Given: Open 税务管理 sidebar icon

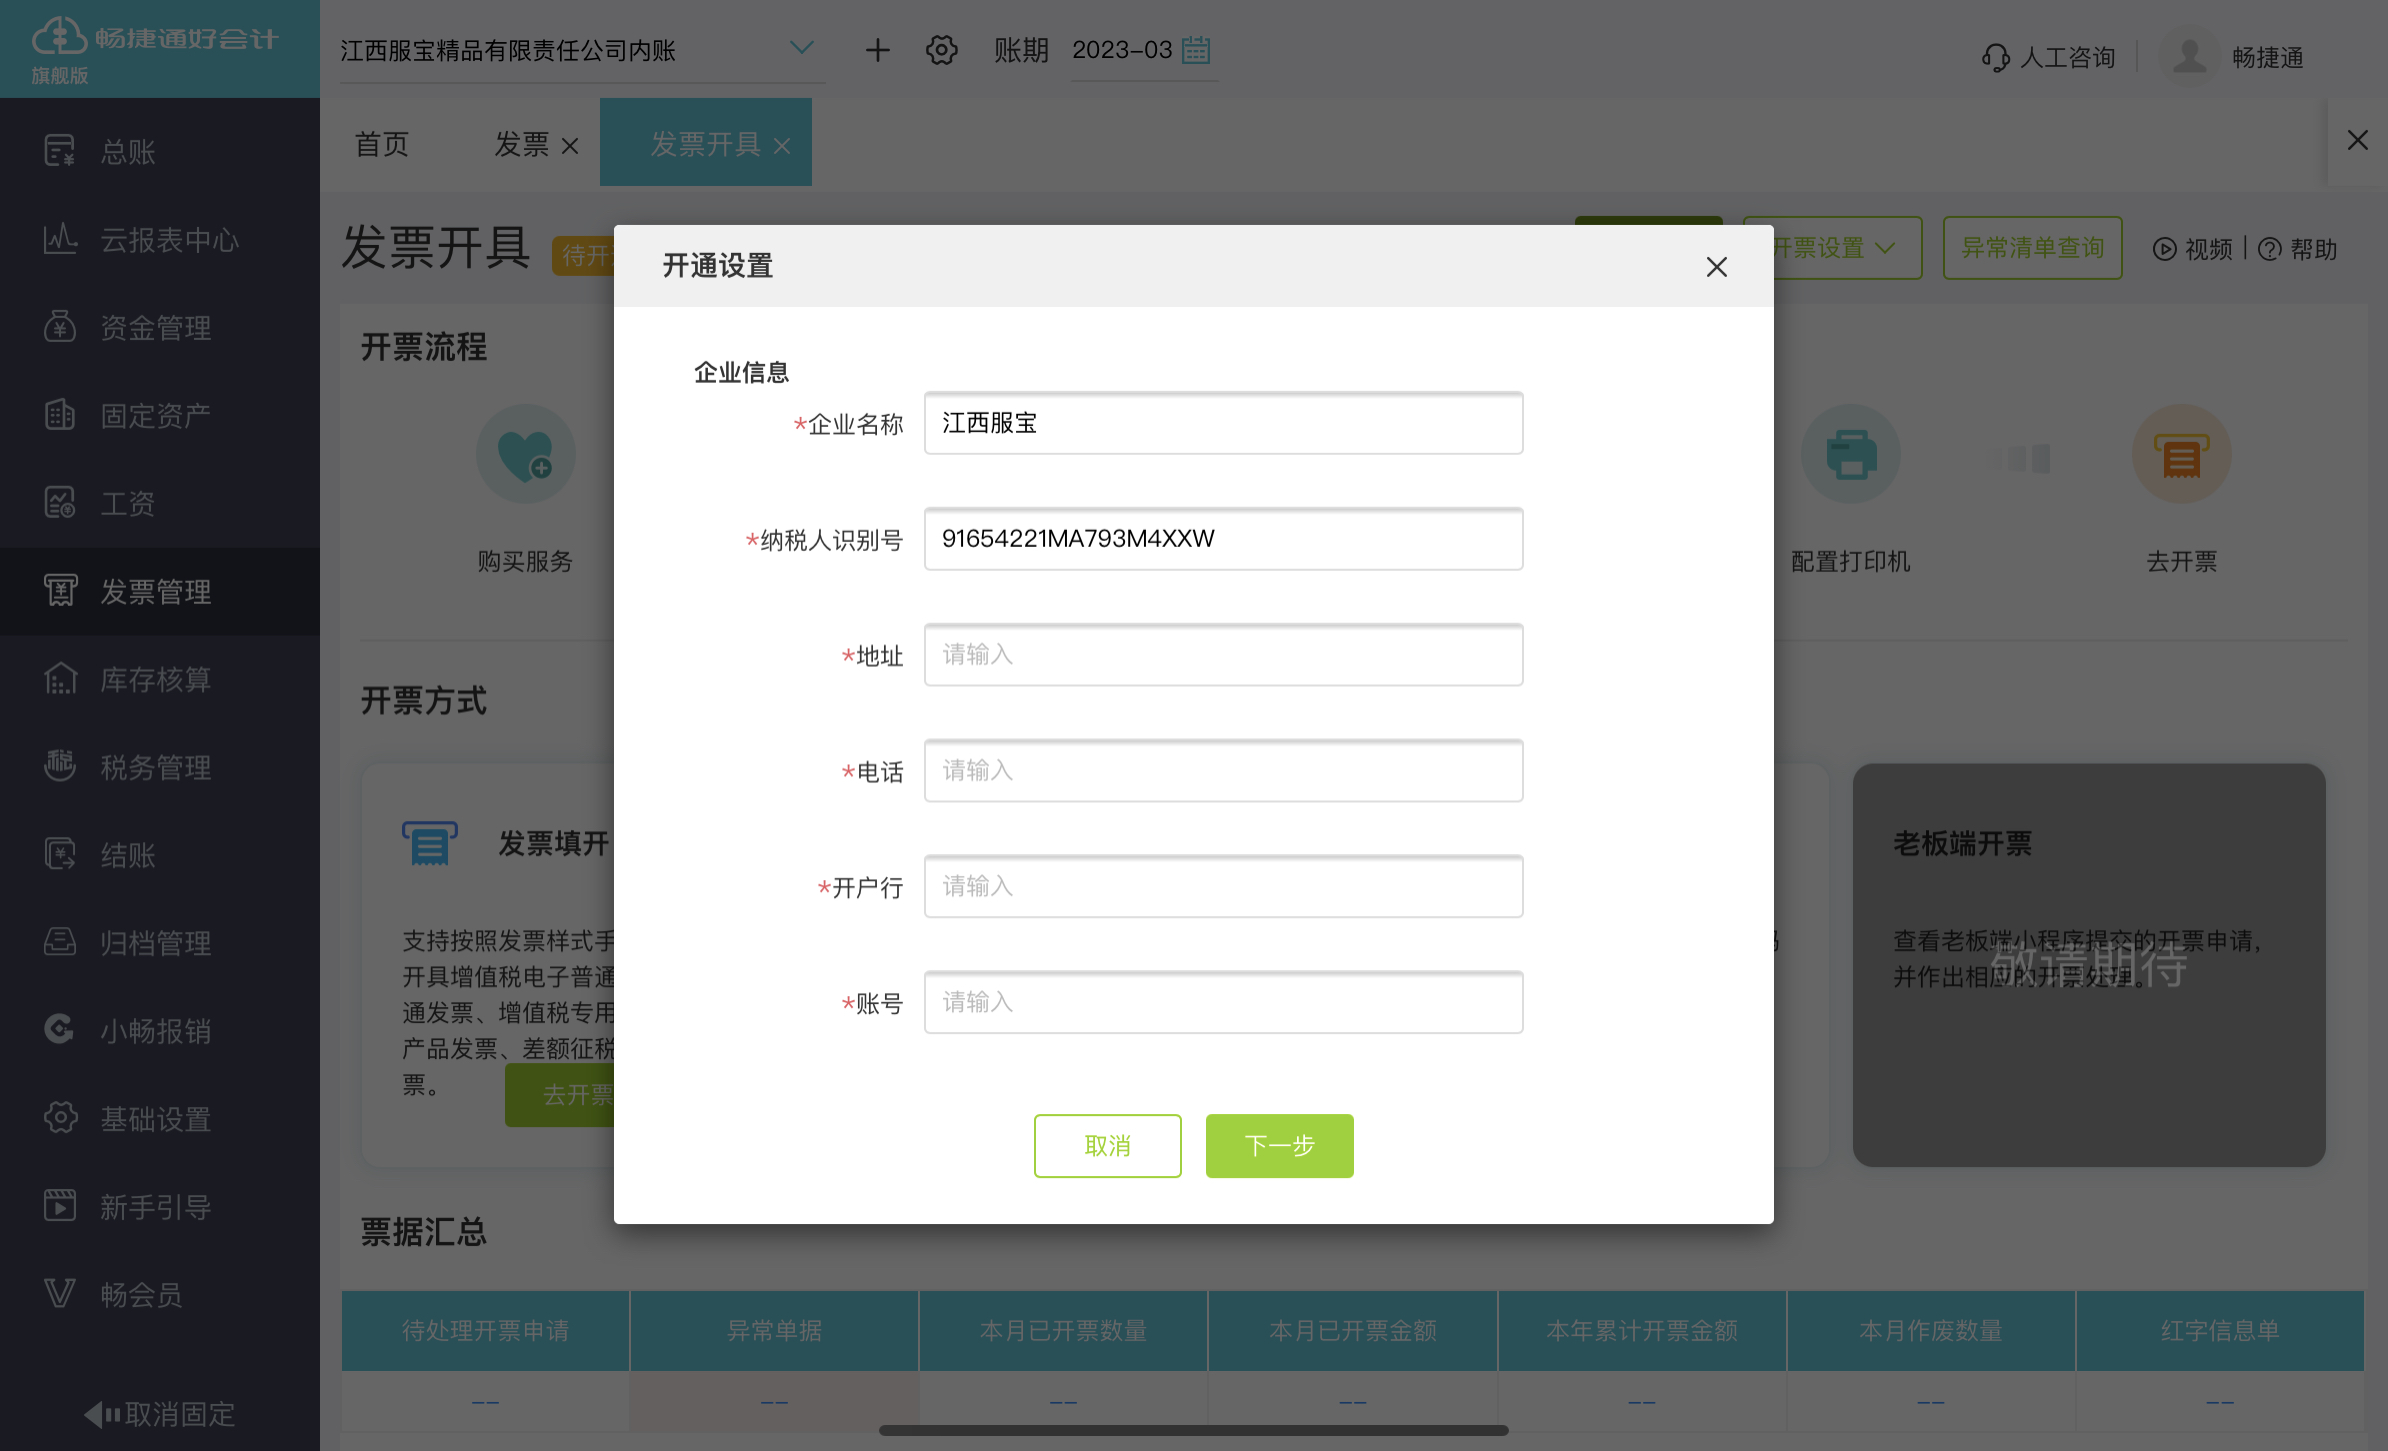Looking at the screenshot, I should point(58,766).
